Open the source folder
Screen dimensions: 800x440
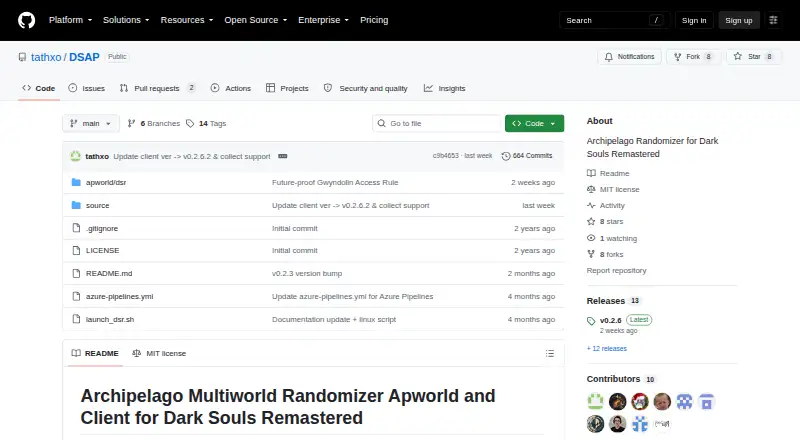coord(97,205)
